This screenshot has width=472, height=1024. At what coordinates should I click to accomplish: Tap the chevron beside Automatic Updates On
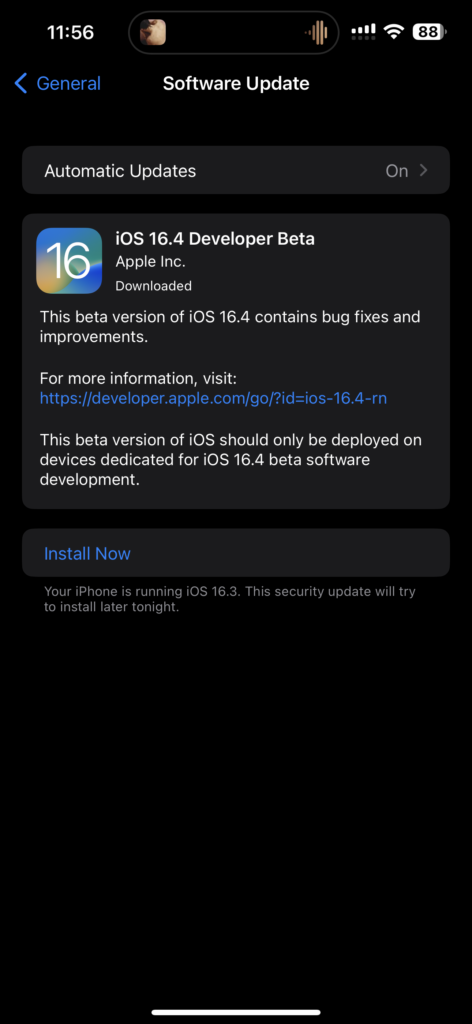click(424, 170)
